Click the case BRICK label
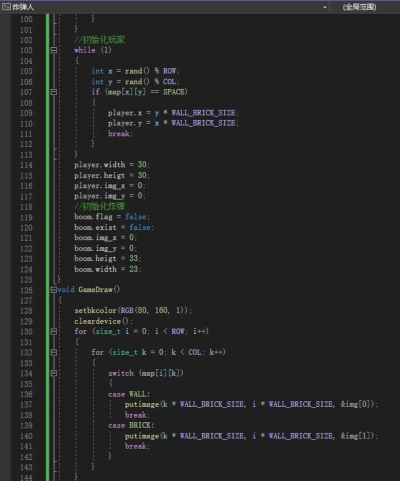This screenshot has width=400, height=481. click(x=131, y=426)
